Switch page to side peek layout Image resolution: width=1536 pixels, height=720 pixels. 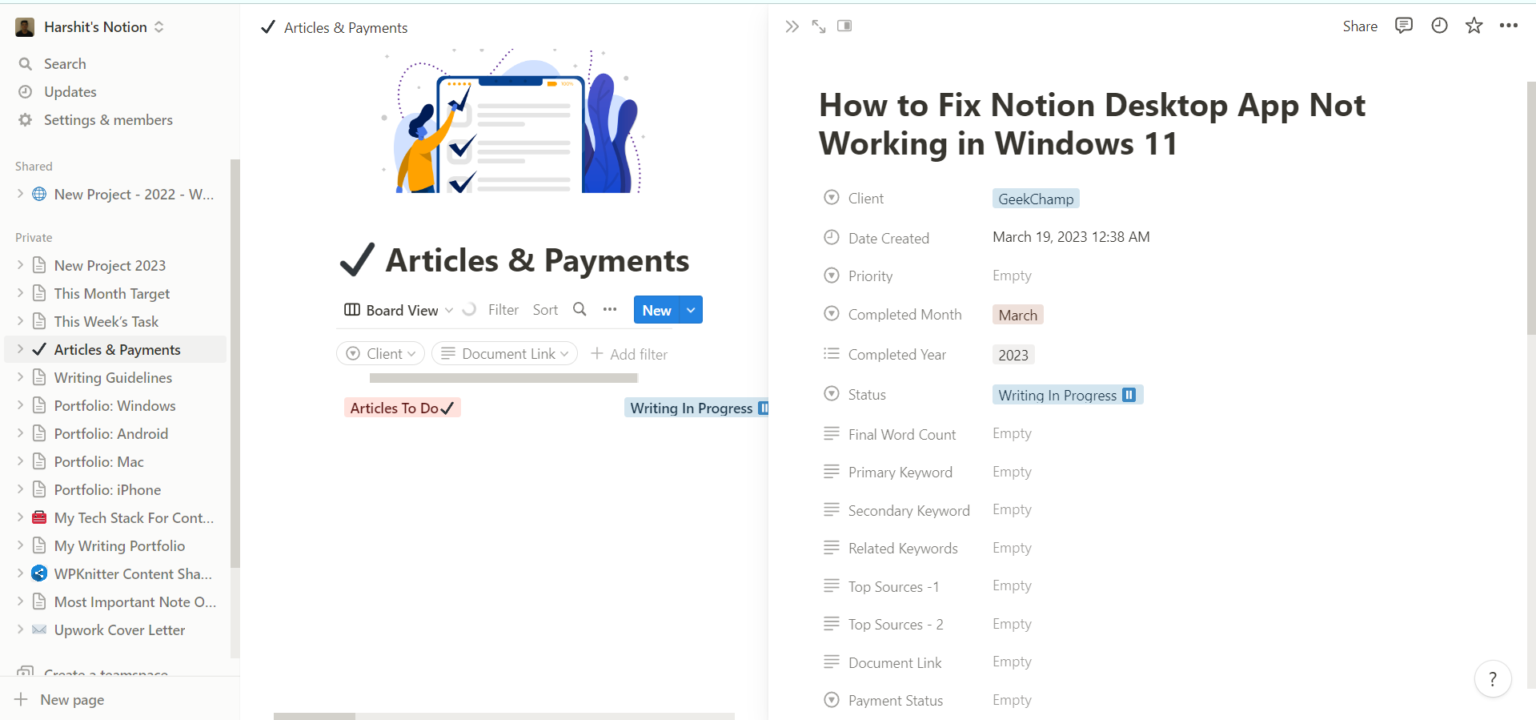pos(844,25)
